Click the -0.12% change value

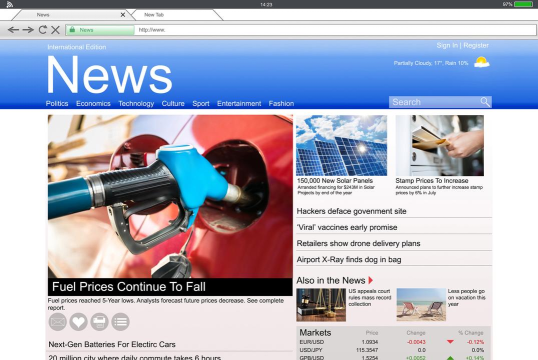(475, 342)
